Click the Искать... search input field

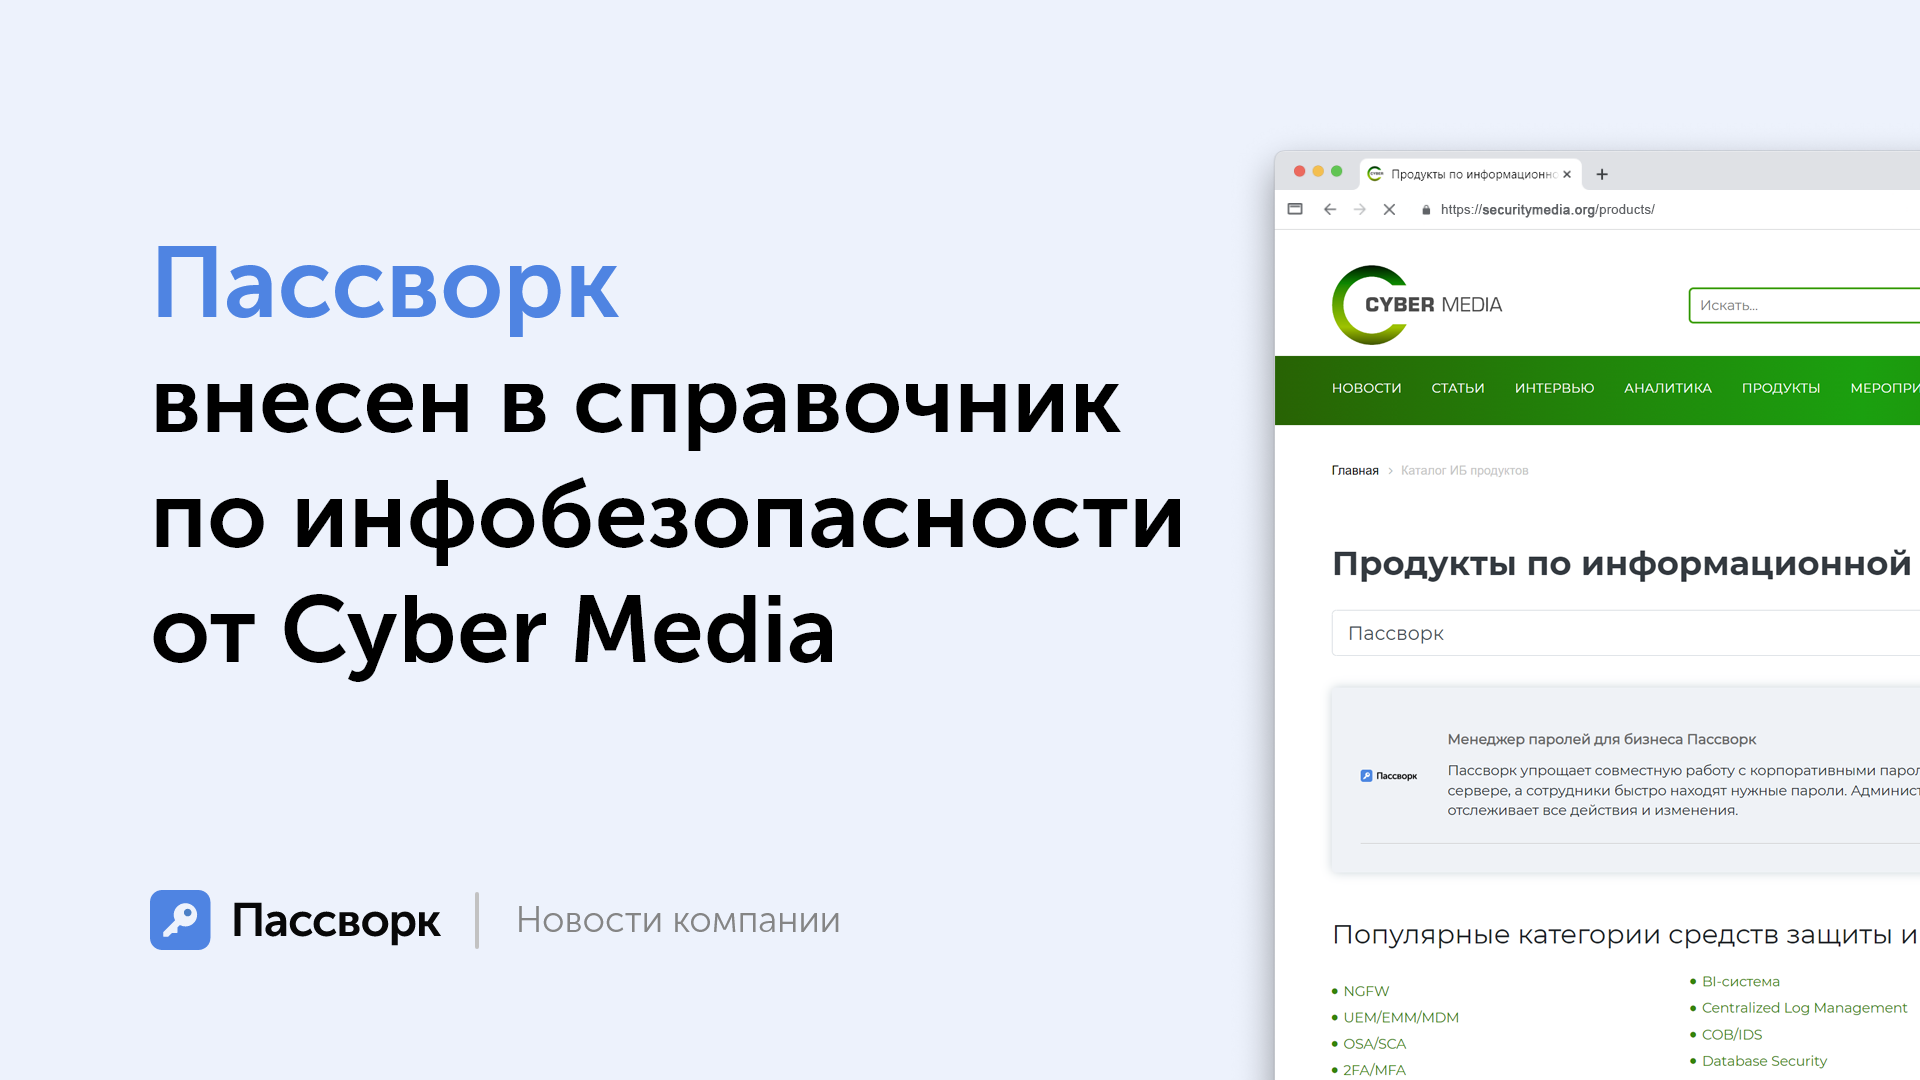coord(1808,305)
